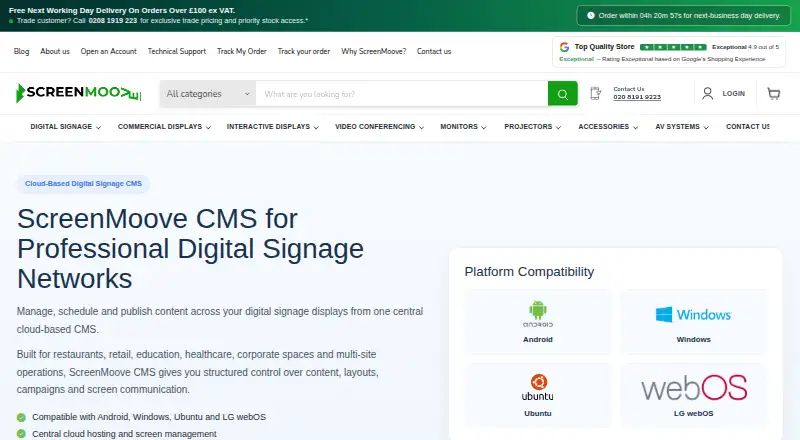Viewport: 800px width, 440px height.
Task: Click the Google G logo badge
Action: 564,47
